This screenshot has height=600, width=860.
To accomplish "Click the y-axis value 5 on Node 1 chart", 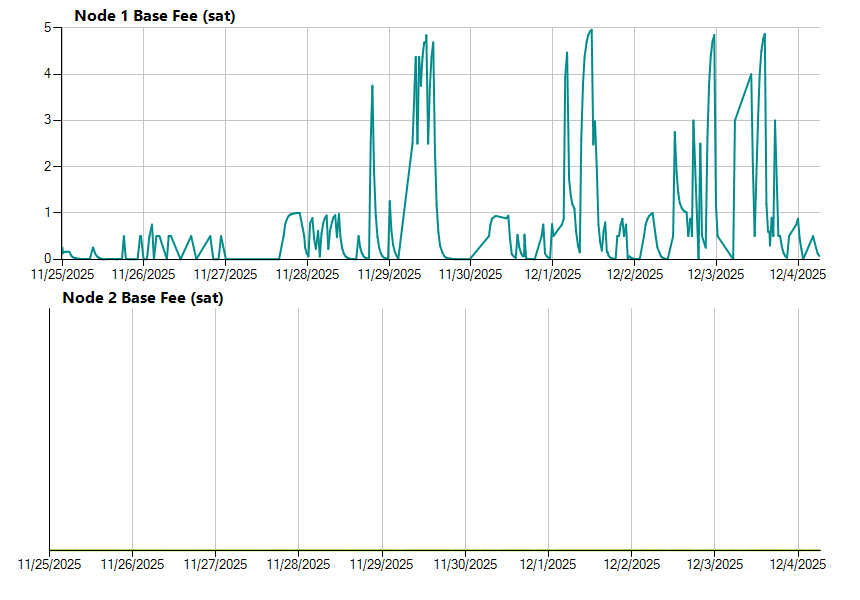I will click(46, 28).
